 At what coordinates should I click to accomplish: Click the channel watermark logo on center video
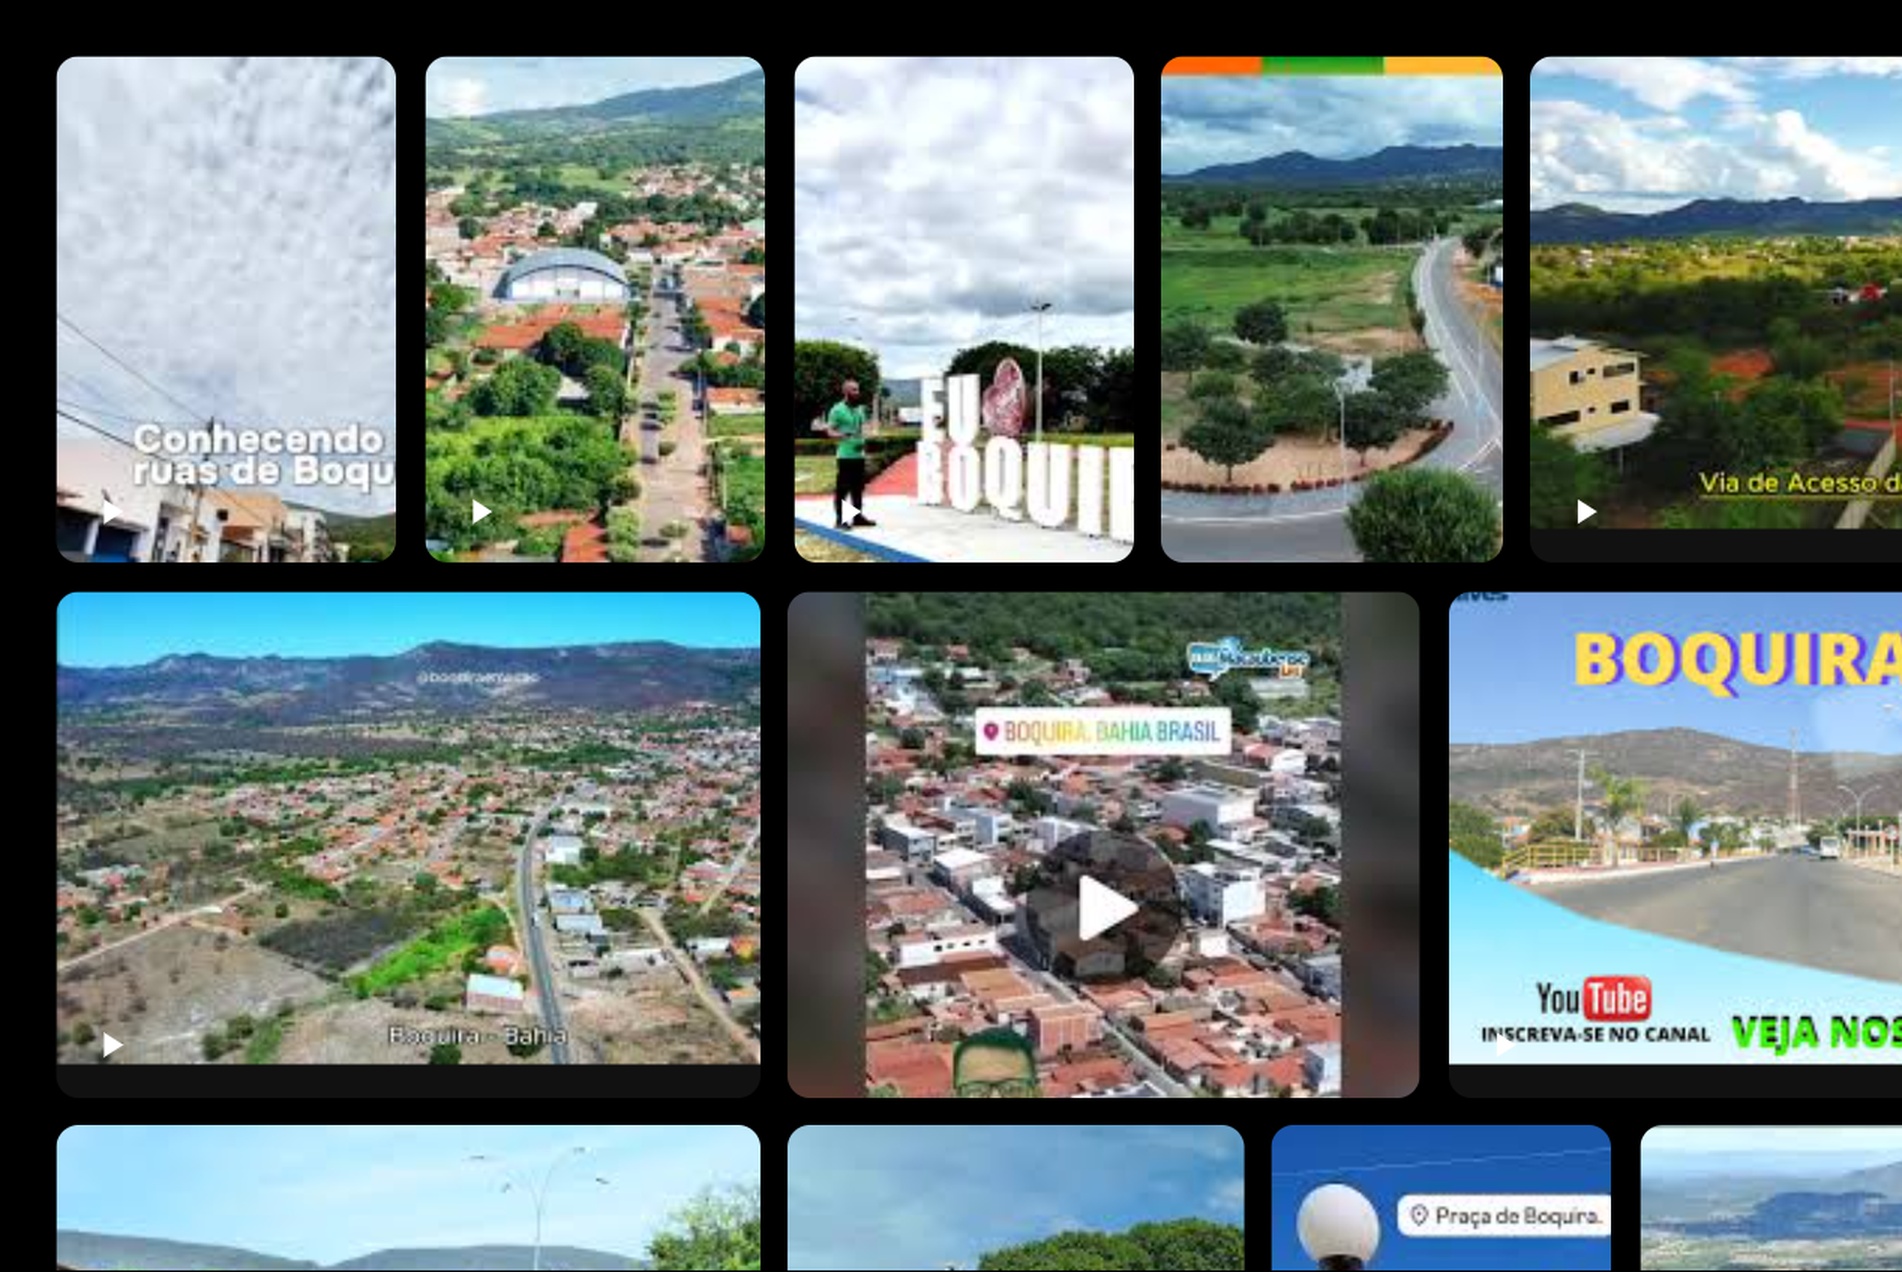1247,659
